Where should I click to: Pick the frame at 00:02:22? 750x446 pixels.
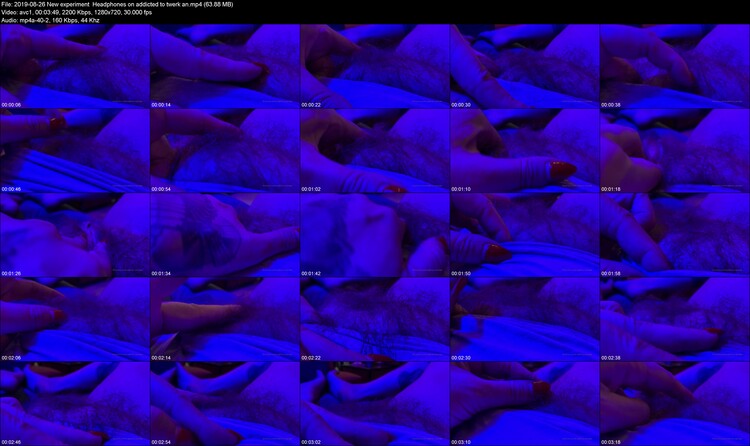[375, 319]
